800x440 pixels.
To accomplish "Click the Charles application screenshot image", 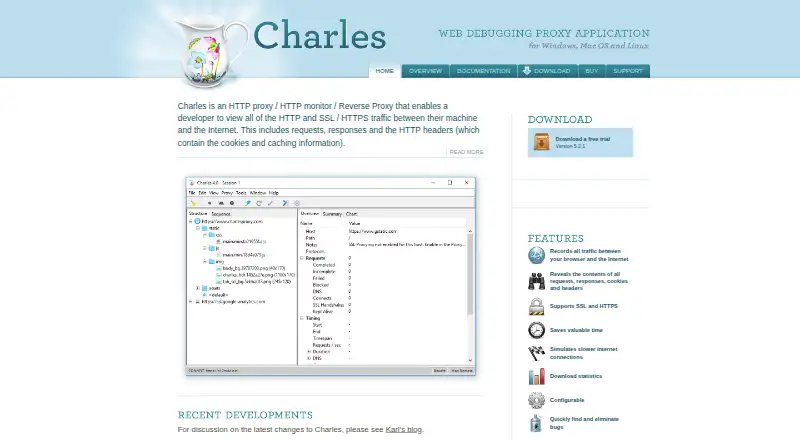I will 331,276.
